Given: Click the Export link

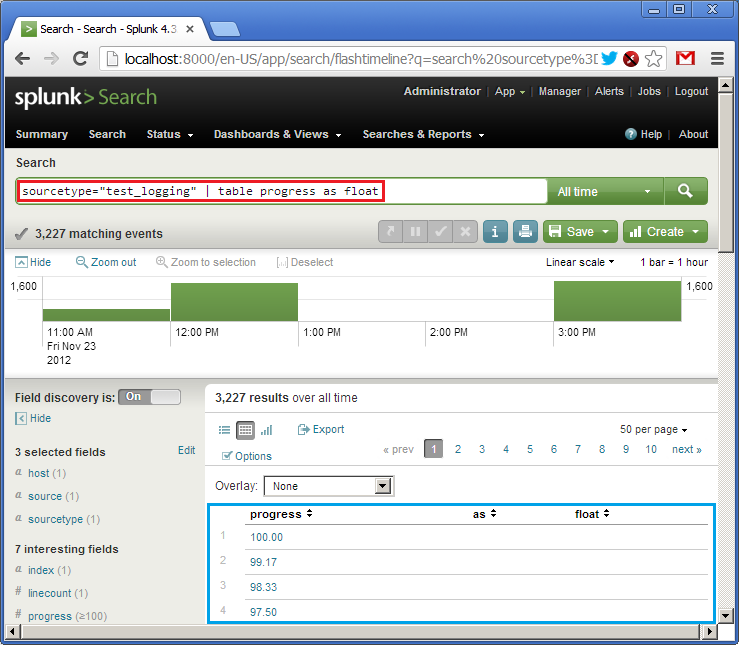Looking at the screenshot, I should tap(321, 429).
